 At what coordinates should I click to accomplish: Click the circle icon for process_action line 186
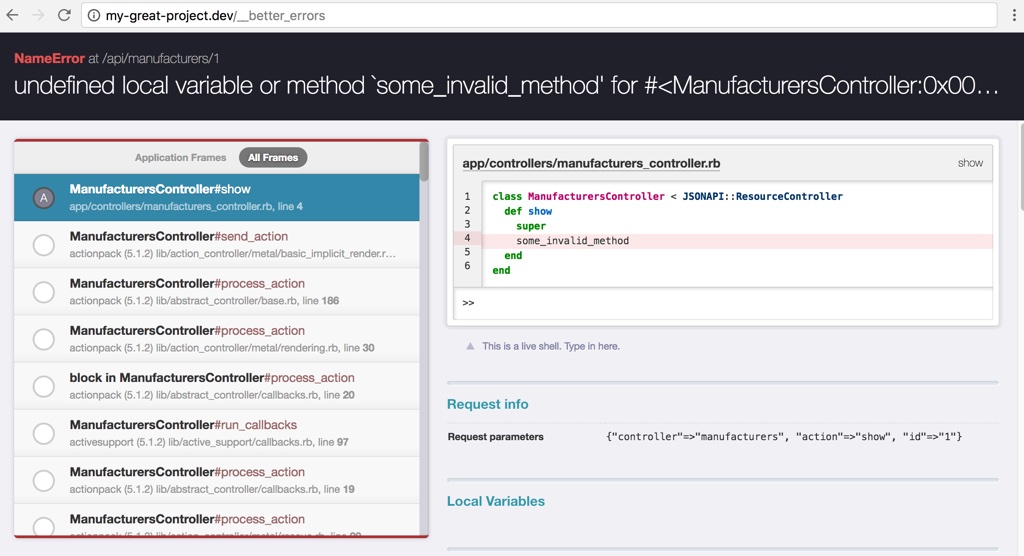[x=43, y=292]
